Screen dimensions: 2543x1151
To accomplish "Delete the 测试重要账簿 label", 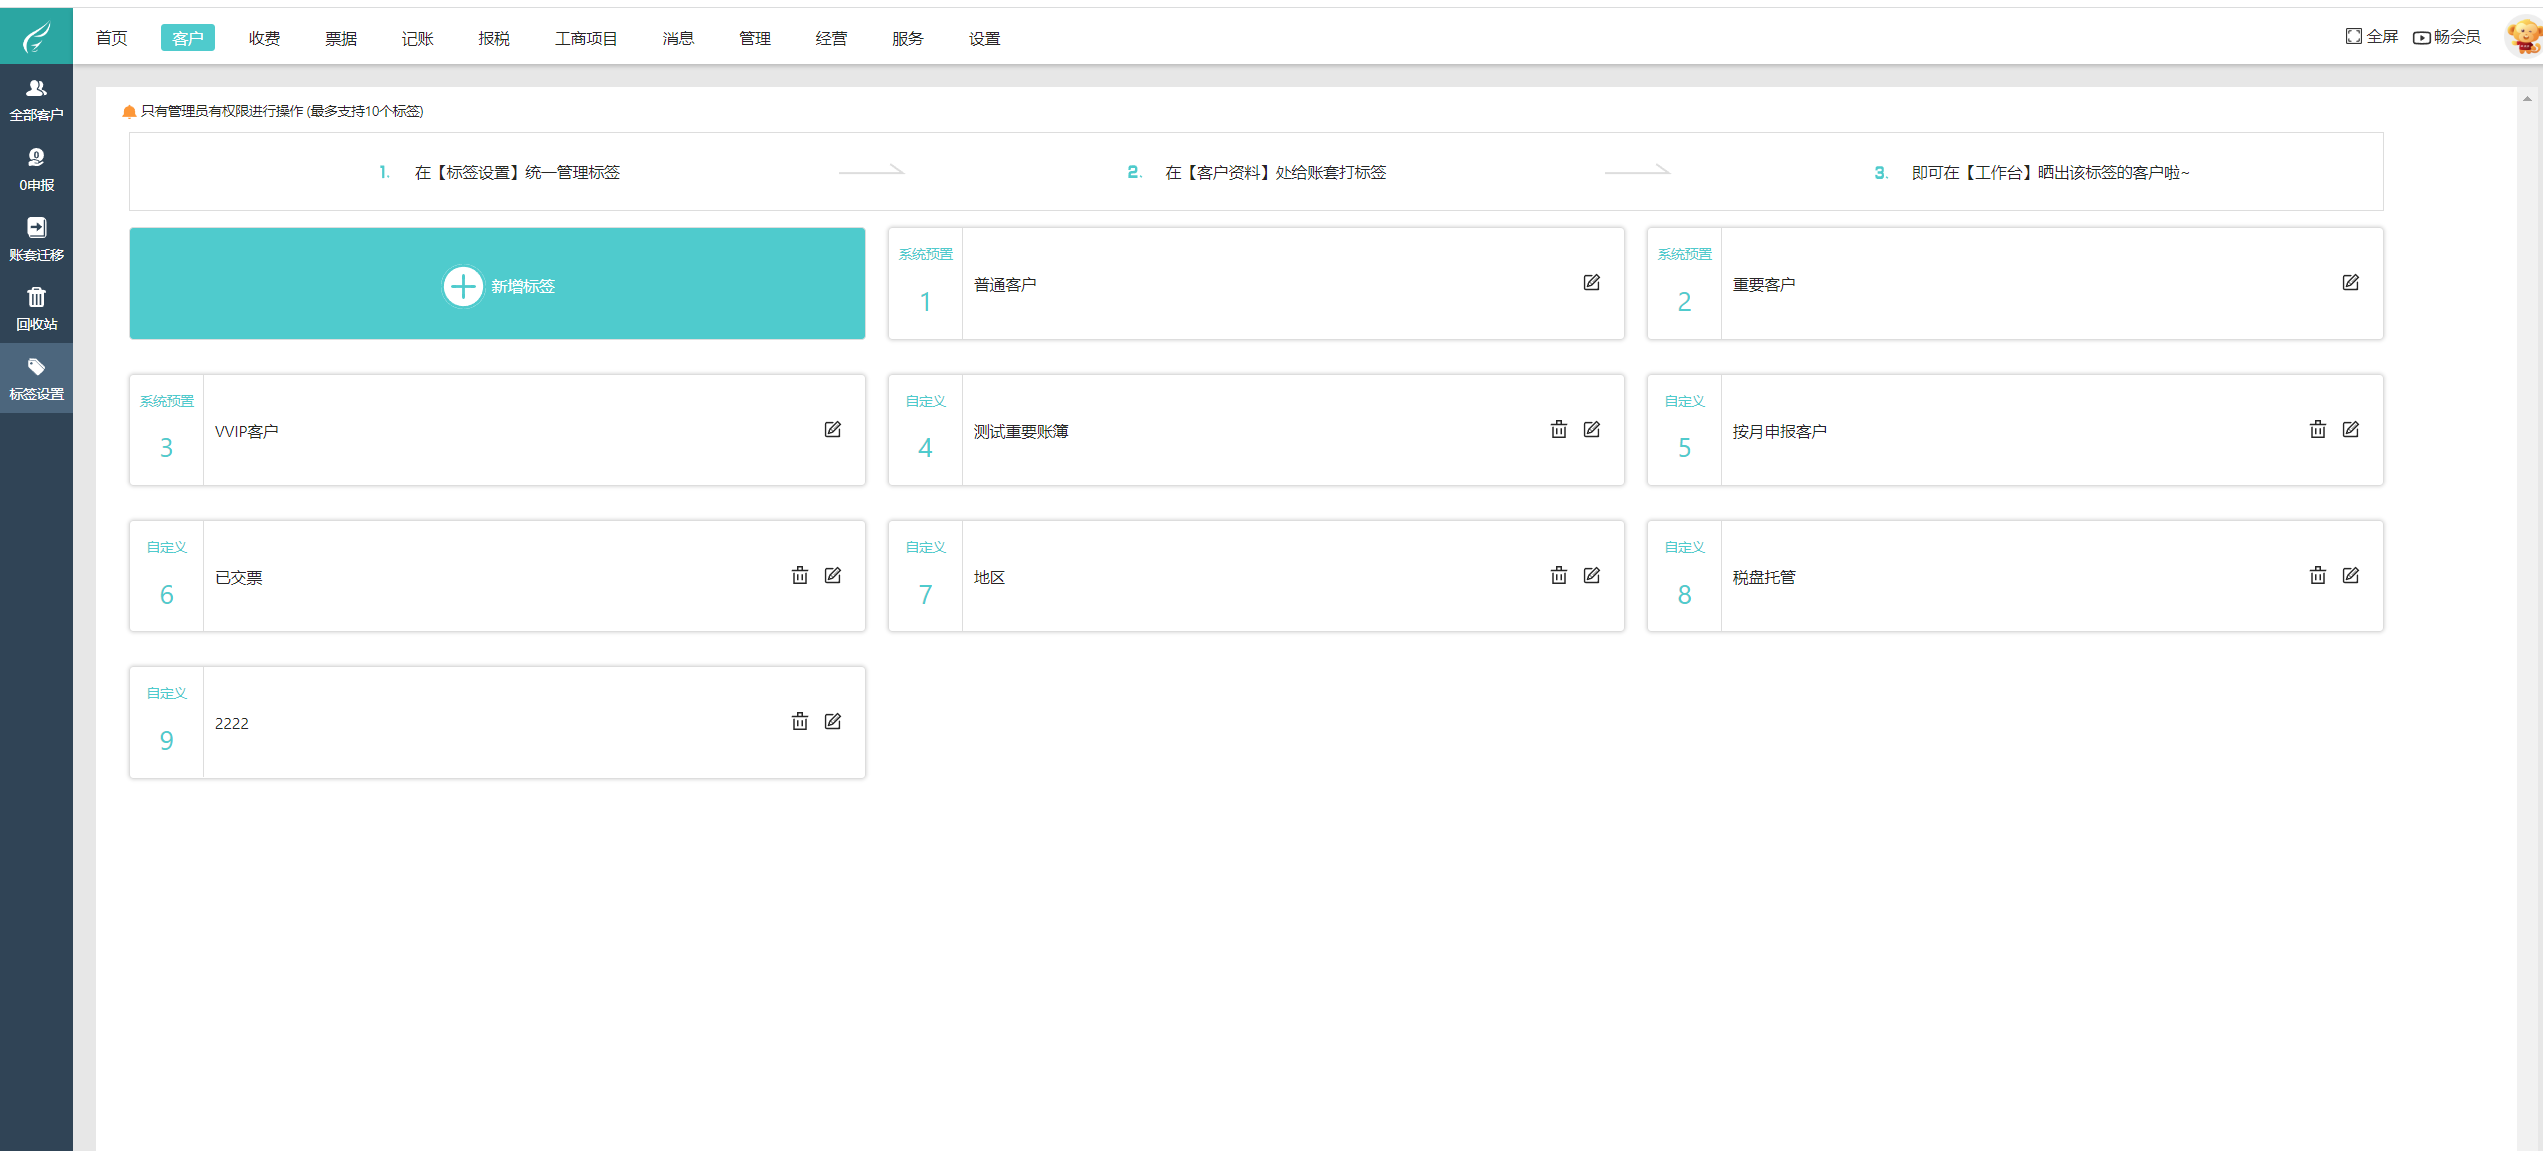I will 1559,430.
